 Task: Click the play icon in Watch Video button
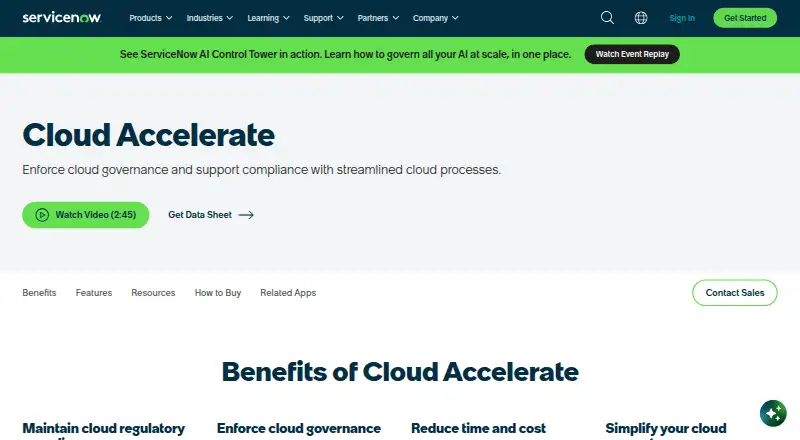[x=42, y=215]
